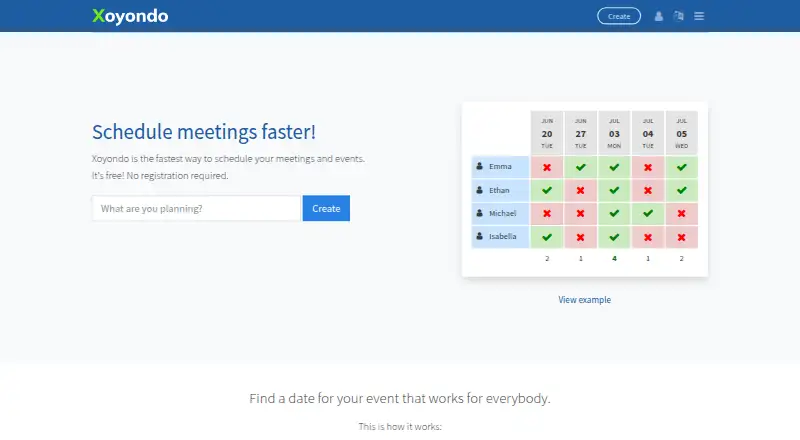
Task: Click Emma's checkmark for Jun 27
Action: 581,167
